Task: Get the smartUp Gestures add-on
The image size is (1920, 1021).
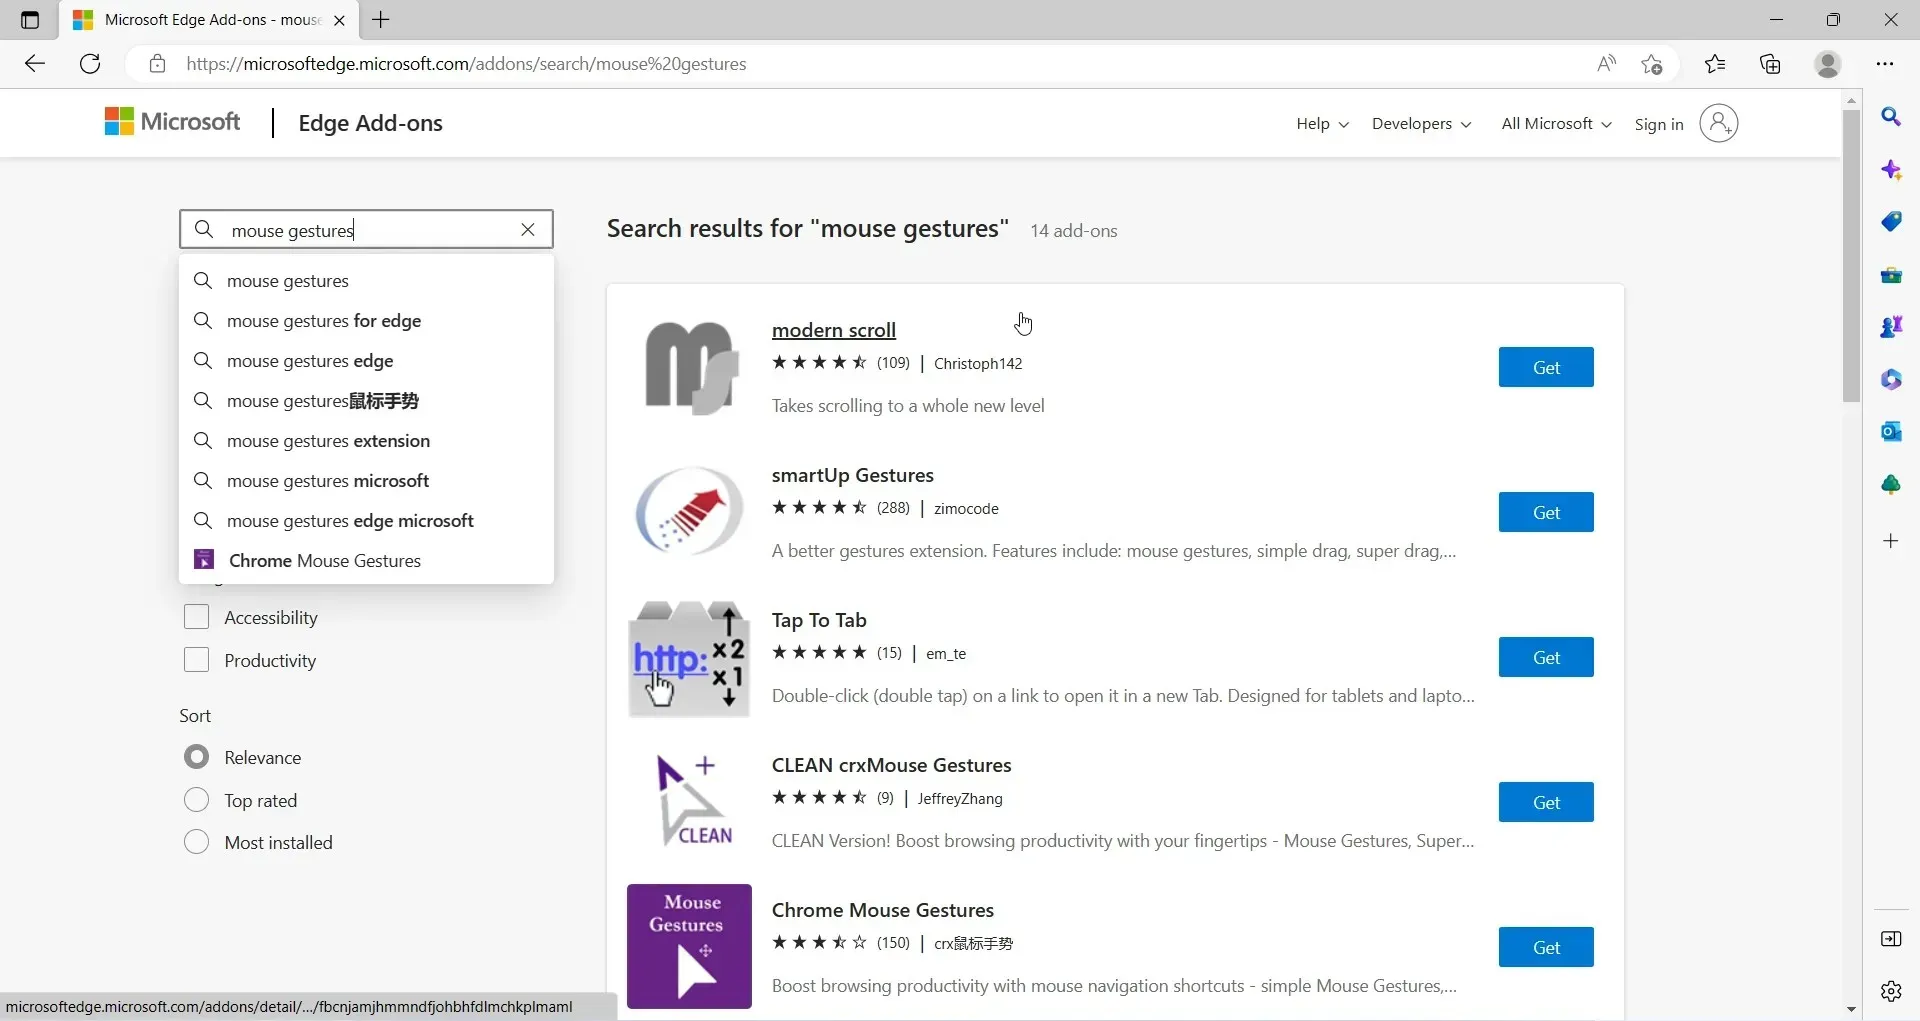Action: pos(1546,512)
